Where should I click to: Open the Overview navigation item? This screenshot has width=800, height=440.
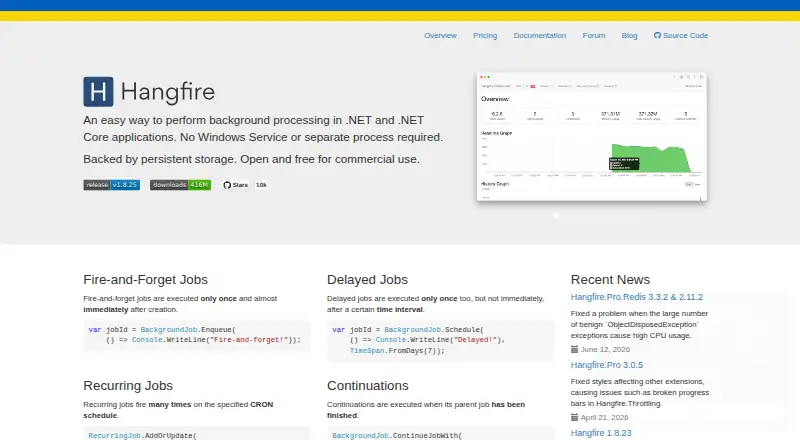click(440, 35)
